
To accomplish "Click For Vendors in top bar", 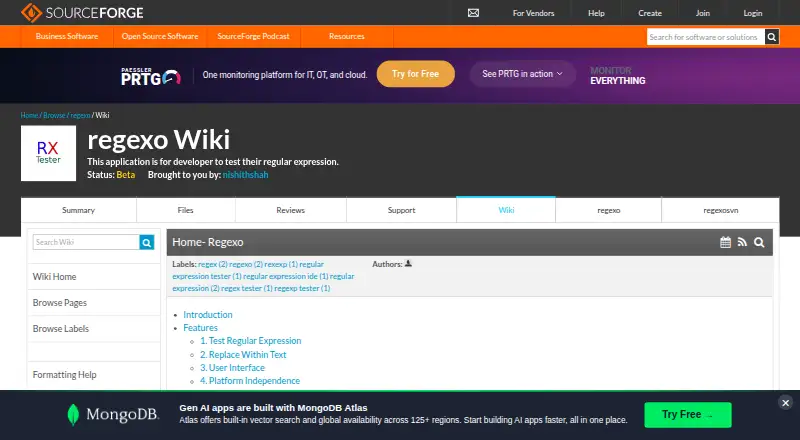I will click(x=534, y=13).
